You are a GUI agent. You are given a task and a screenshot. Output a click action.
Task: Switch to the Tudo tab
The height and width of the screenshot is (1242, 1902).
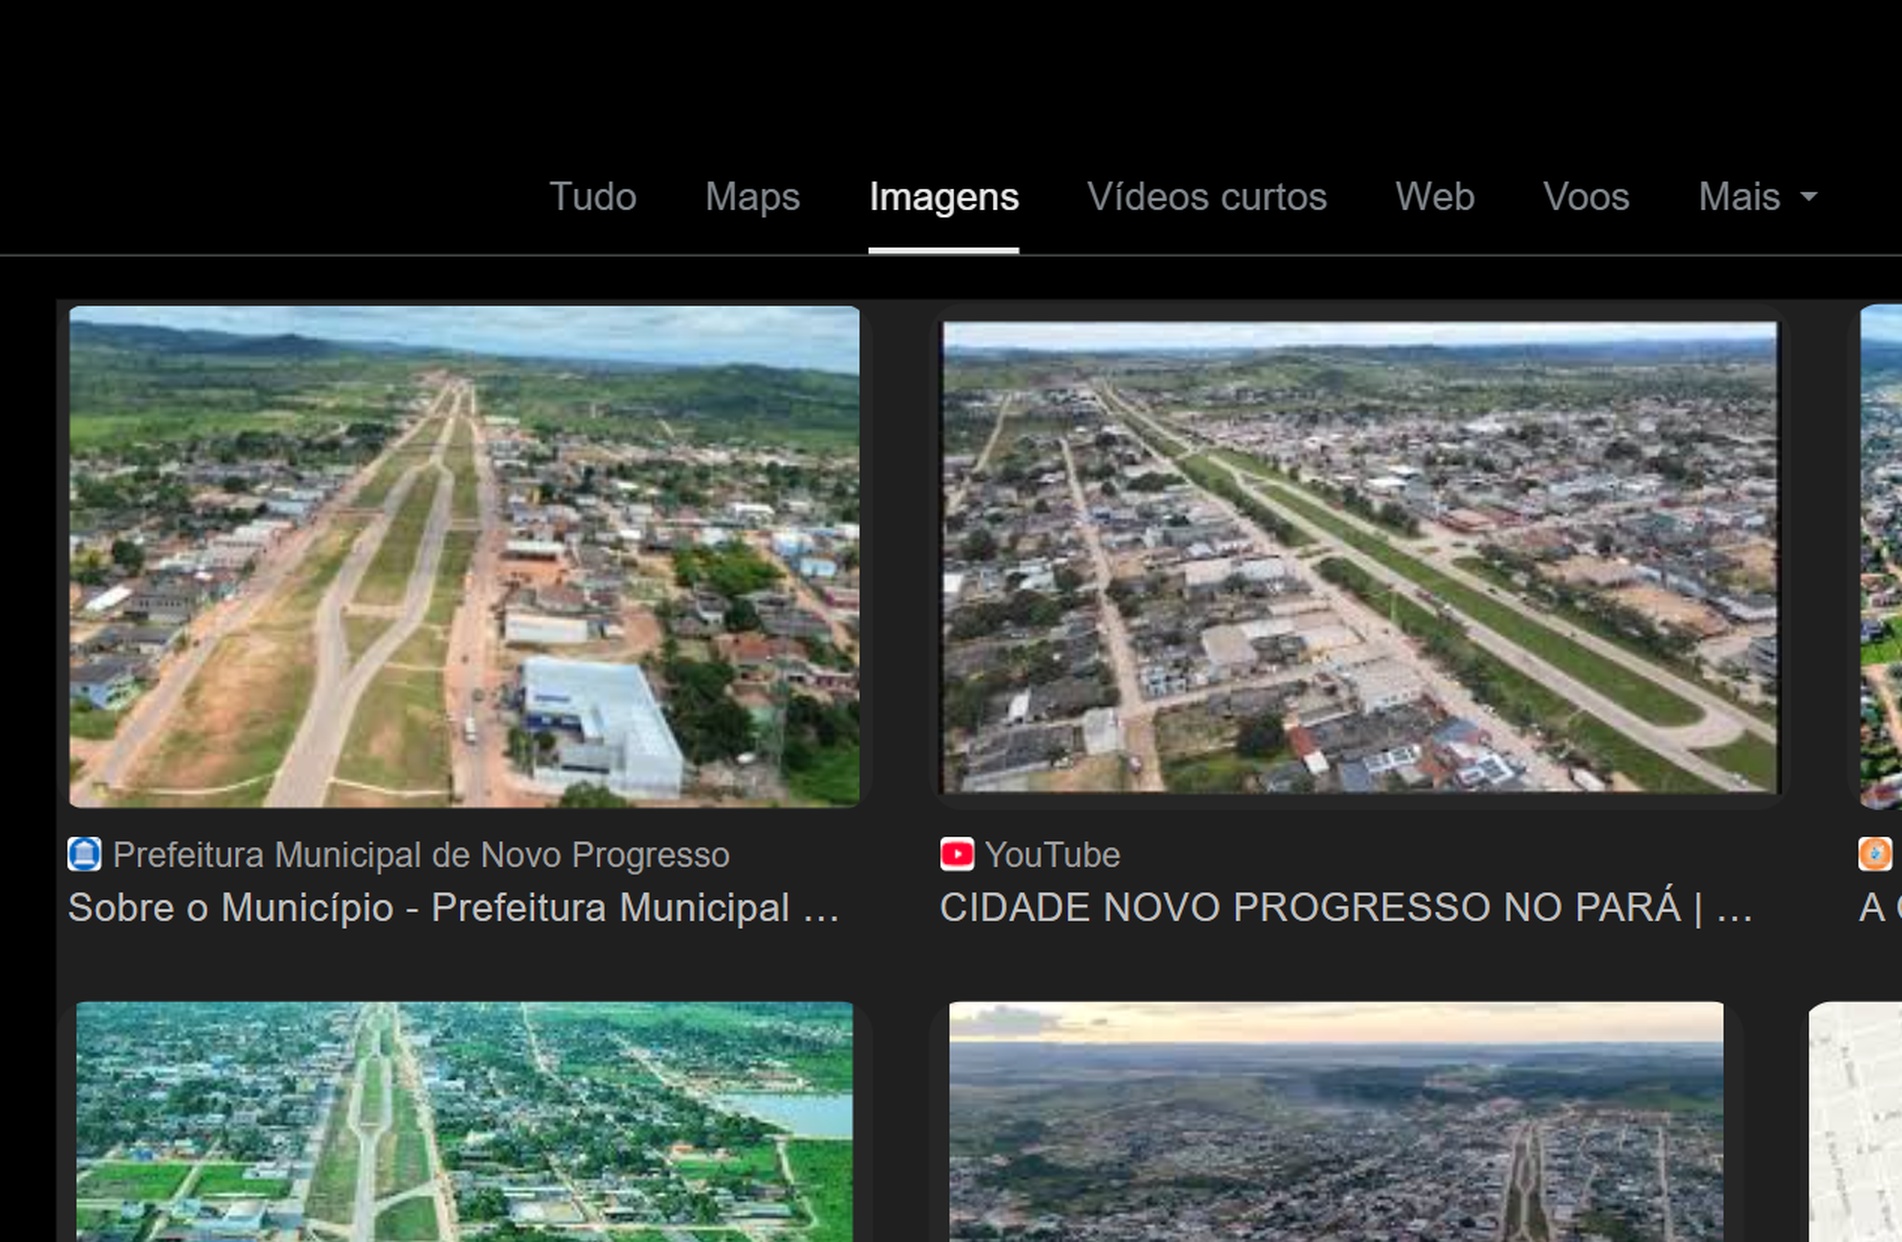point(592,197)
